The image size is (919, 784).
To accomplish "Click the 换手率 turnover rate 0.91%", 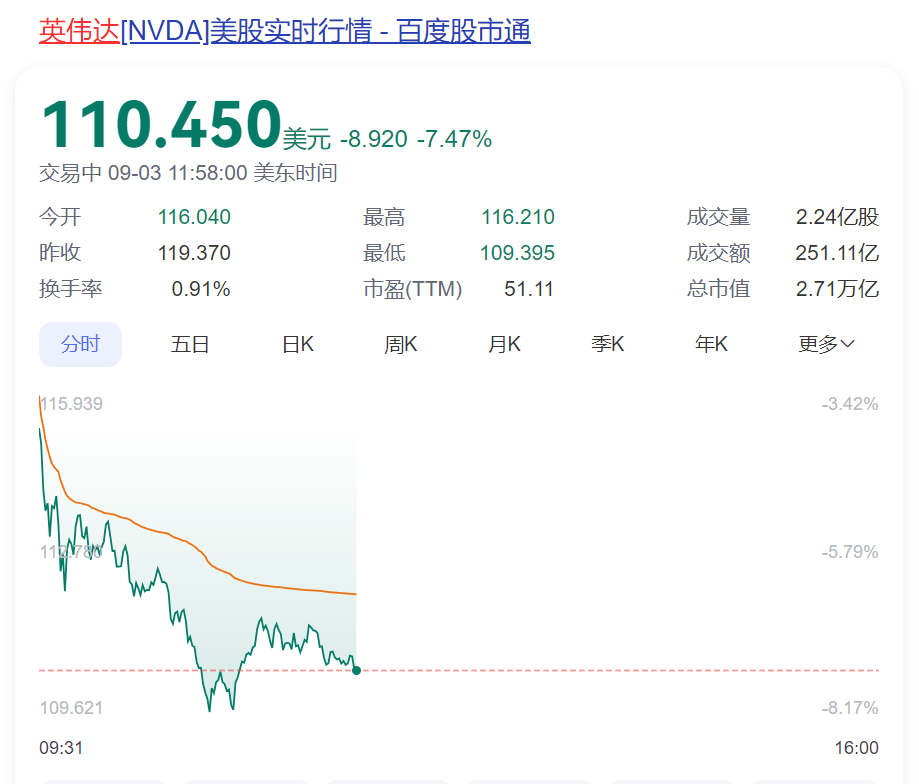I will coord(199,288).
